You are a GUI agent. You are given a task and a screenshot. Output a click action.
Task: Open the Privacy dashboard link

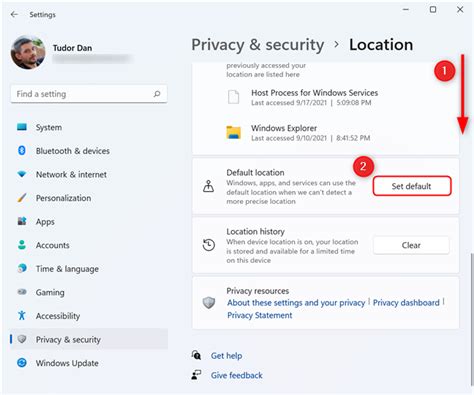(406, 303)
